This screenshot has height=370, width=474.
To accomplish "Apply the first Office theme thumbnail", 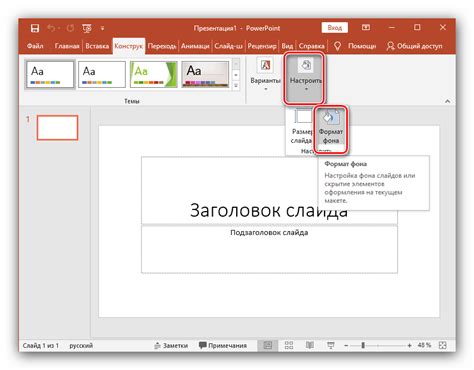I will pyautogui.click(x=50, y=74).
